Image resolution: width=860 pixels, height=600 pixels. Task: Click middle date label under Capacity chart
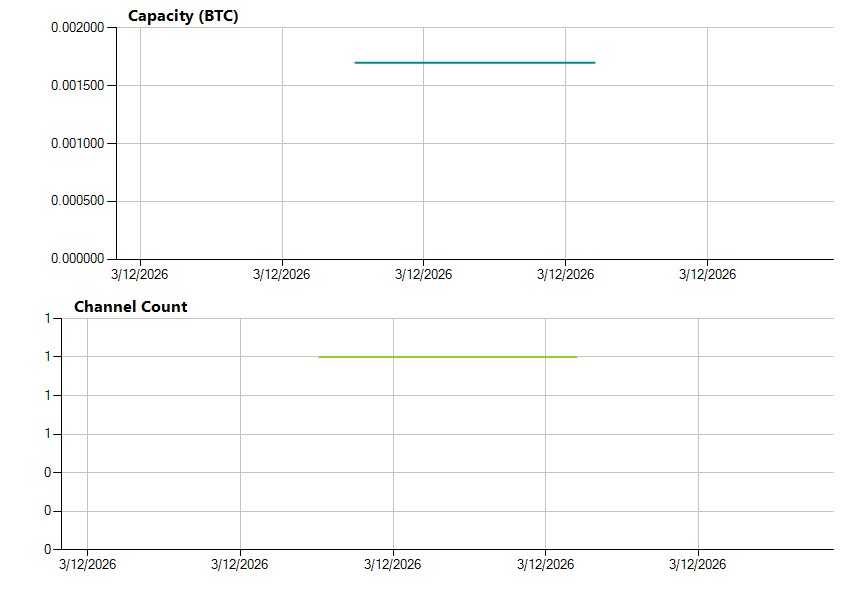tap(423, 274)
